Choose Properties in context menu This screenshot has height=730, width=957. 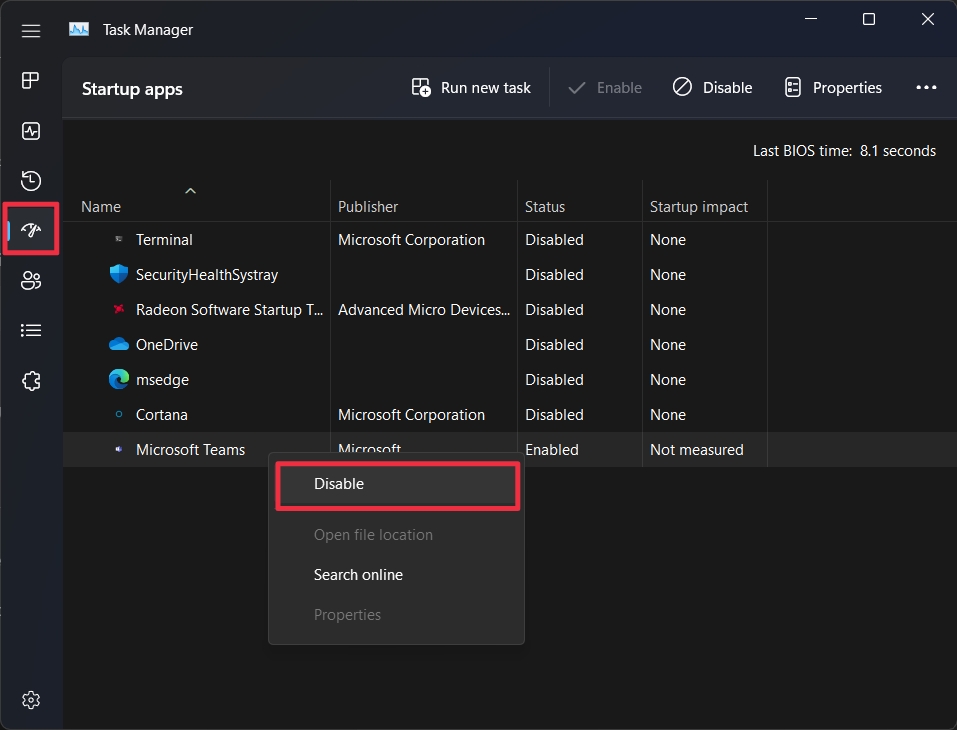pos(396,615)
